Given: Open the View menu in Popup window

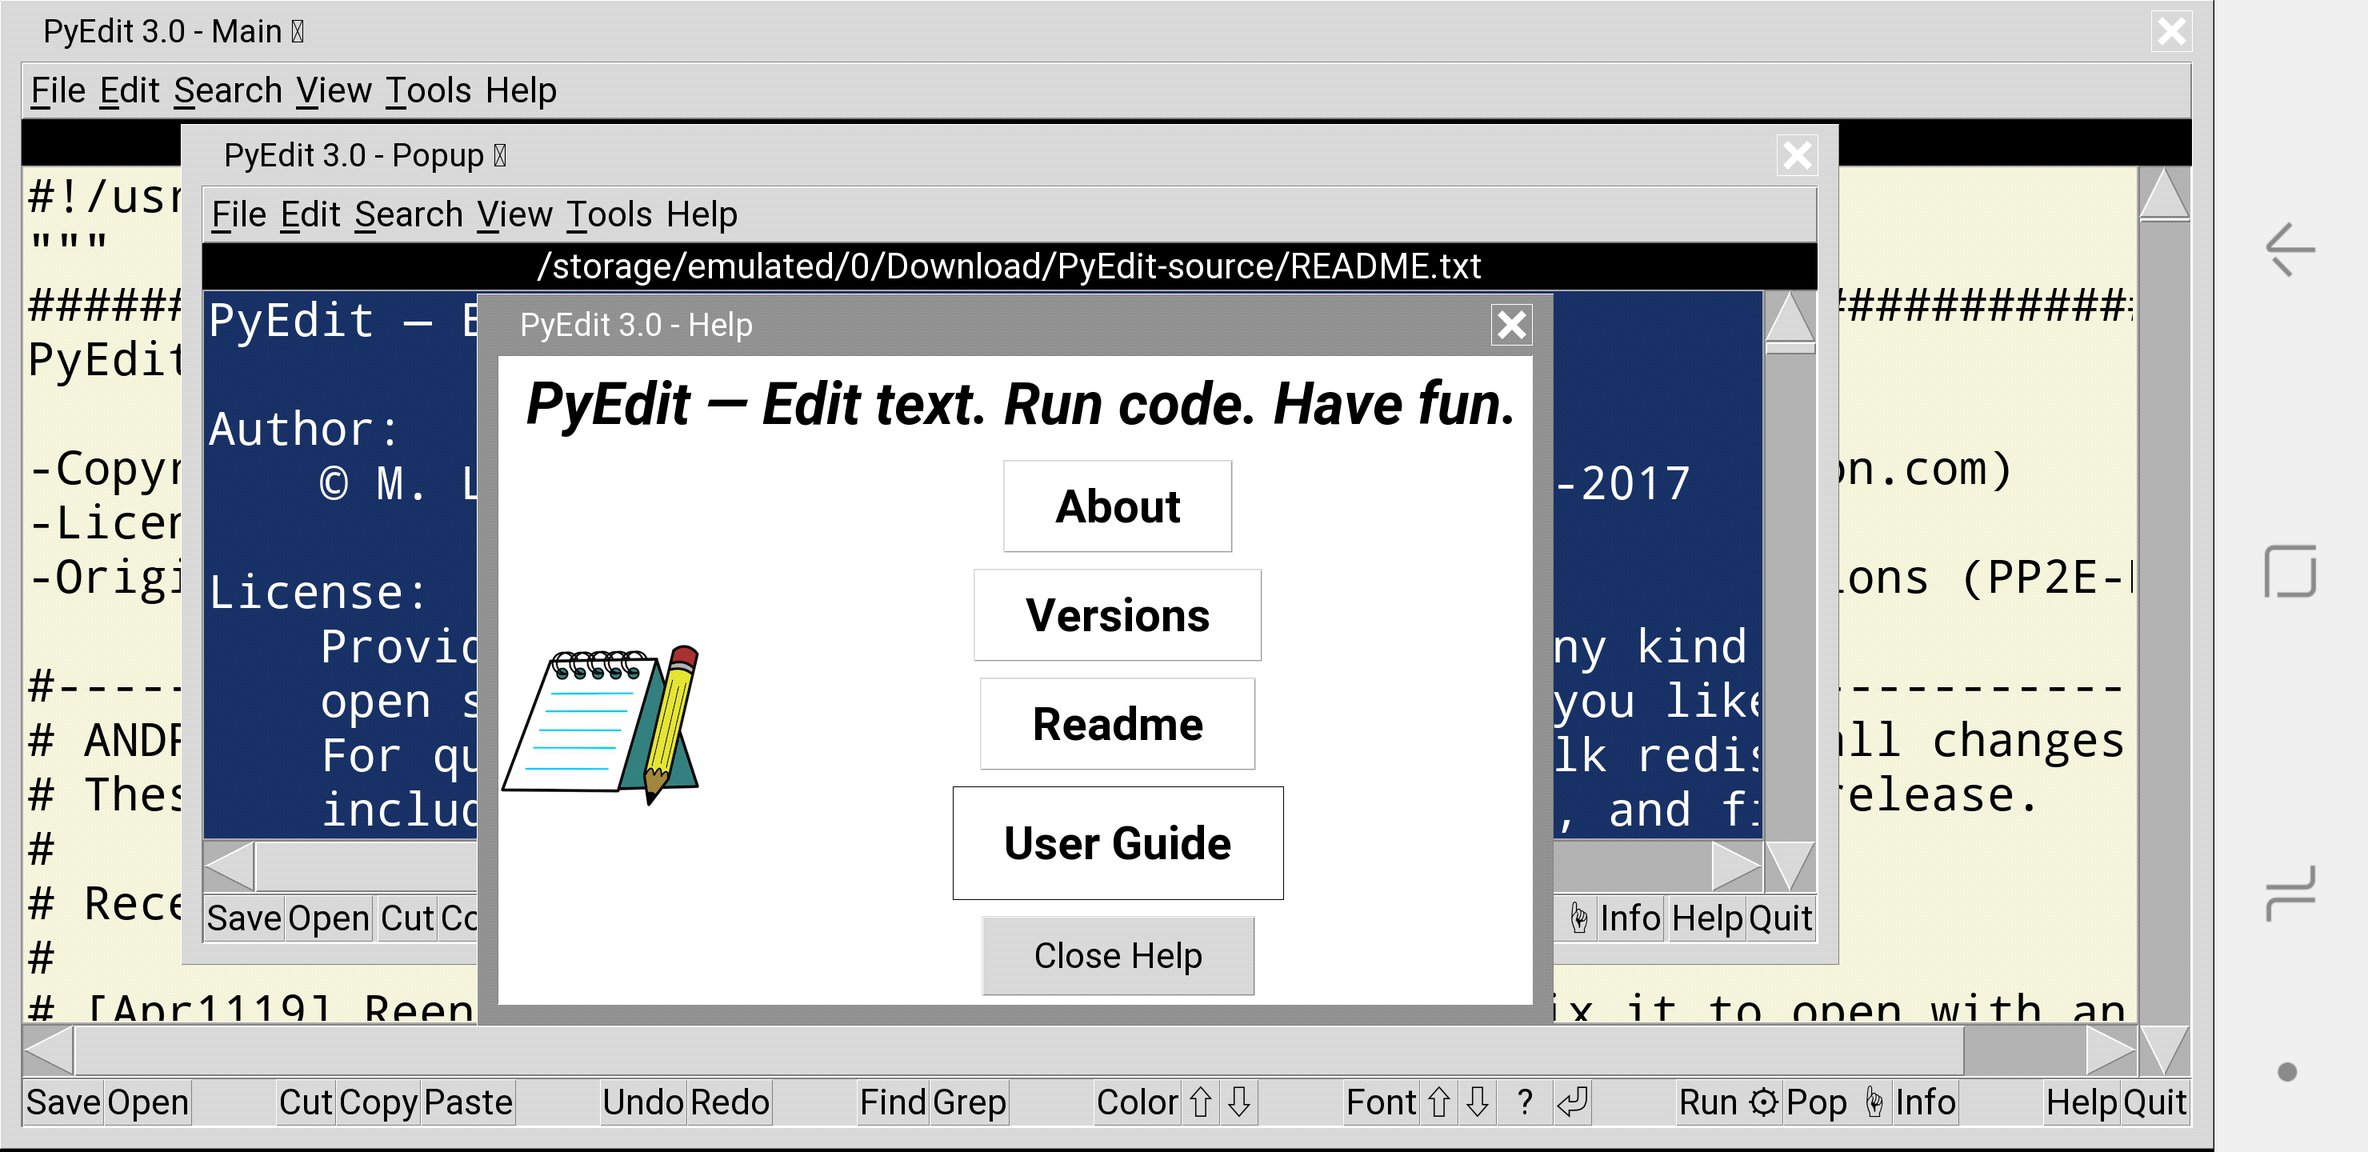Looking at the screenshot, I should tap(514, 215).
